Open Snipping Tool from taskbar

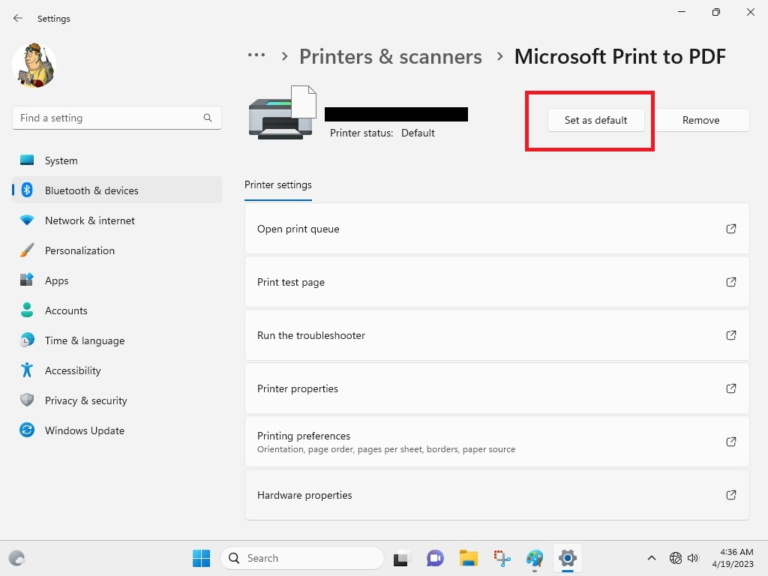pyautogui.click(x=502, y=558)
